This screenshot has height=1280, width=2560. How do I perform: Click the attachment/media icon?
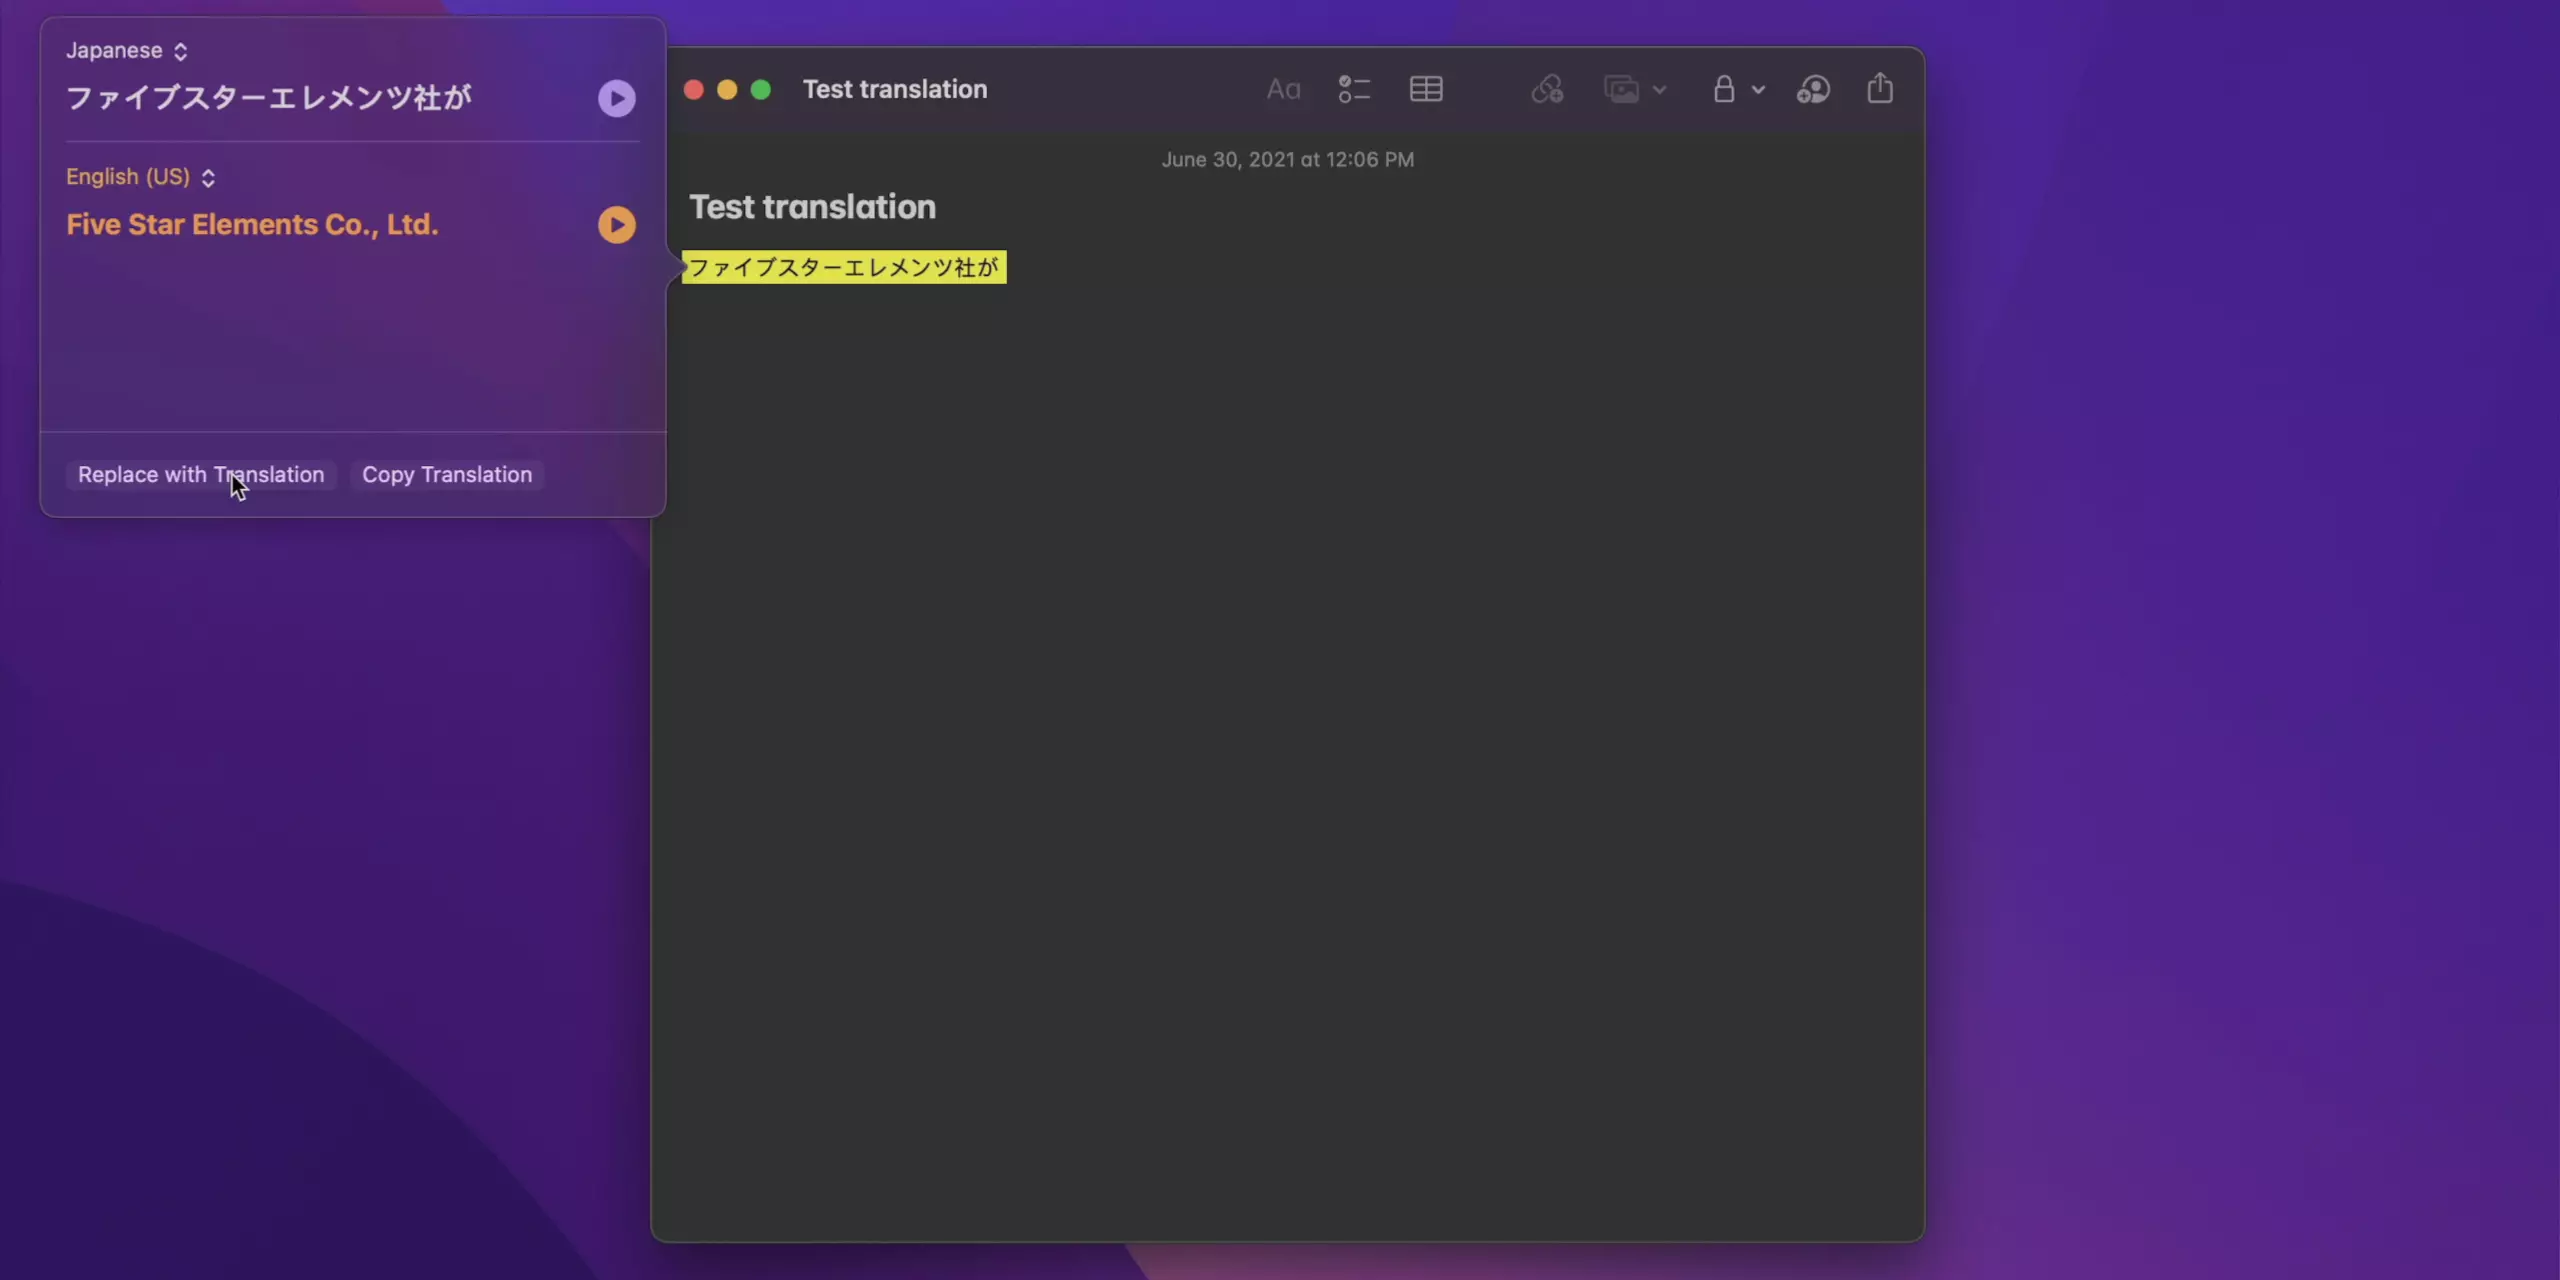coord(1631,88)
